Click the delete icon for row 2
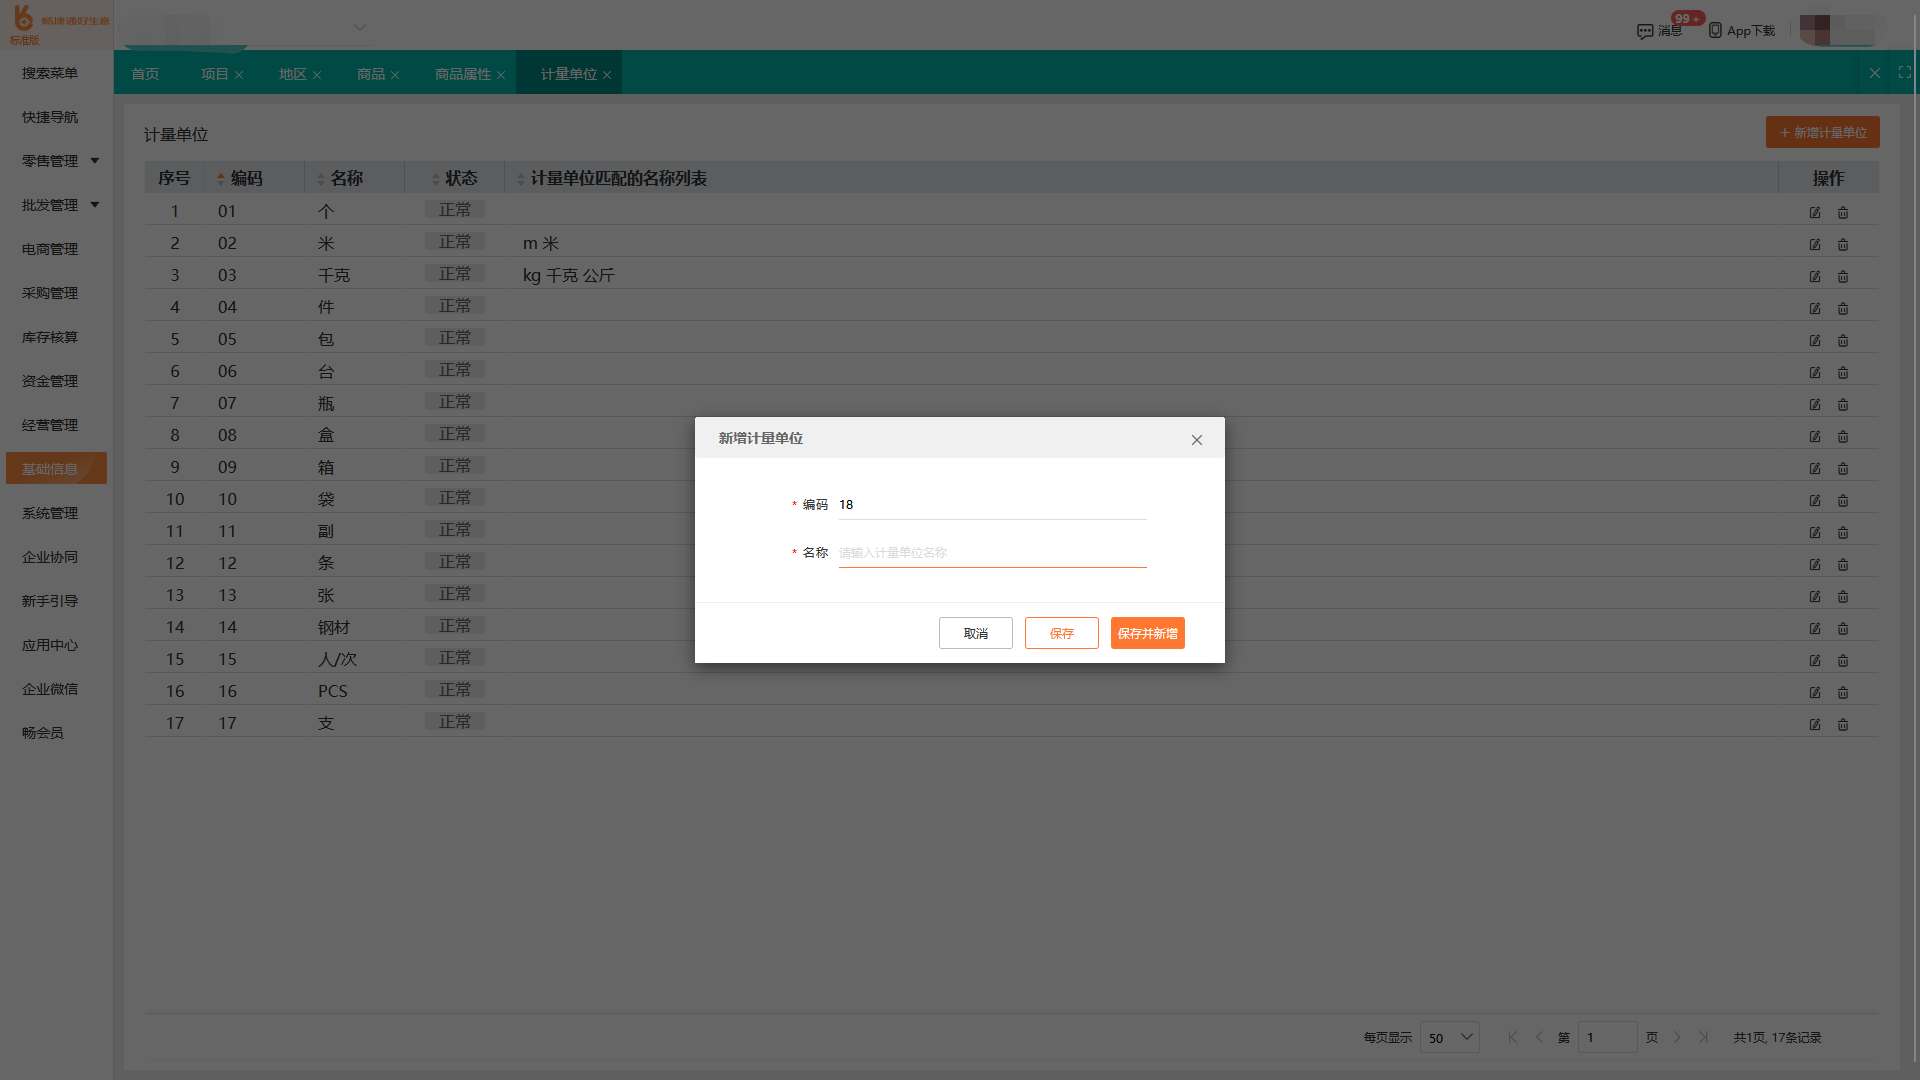Screen dimensions: 1920x1080 [1844, 244]
